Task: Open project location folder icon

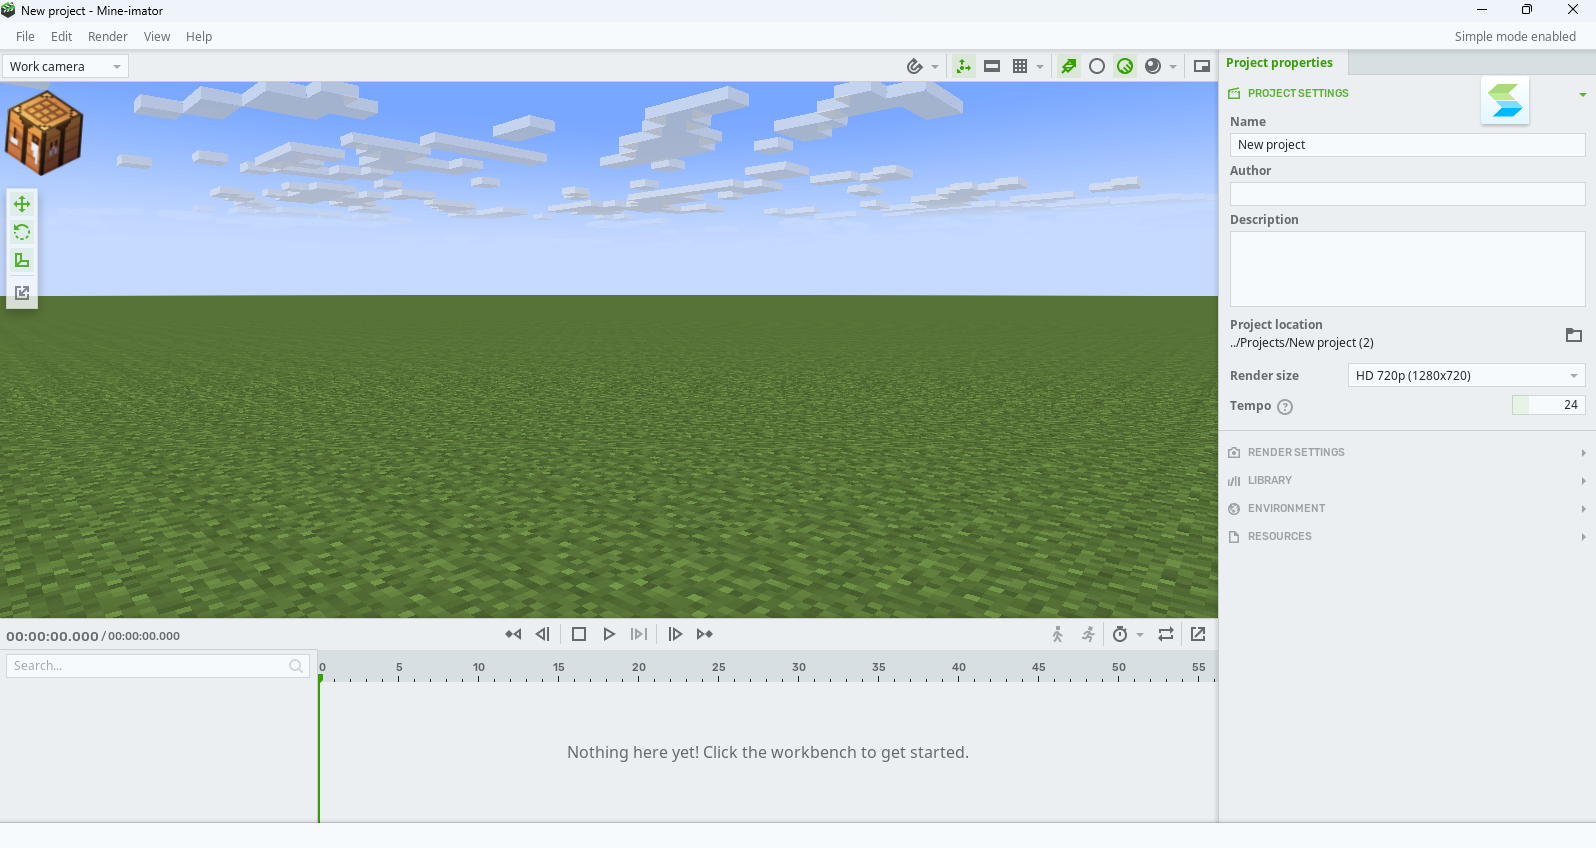Action: (x=1573, y=335)
